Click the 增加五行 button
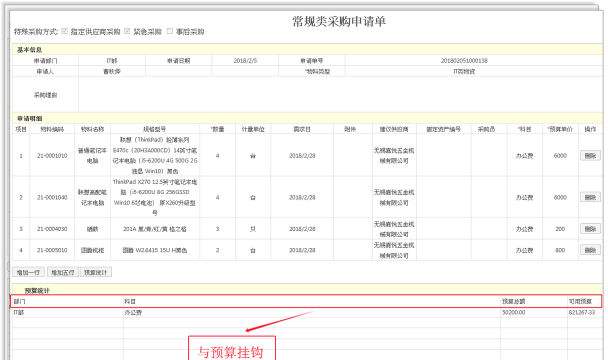The width and height of the screenshot is (608, 360). point(63,272)
